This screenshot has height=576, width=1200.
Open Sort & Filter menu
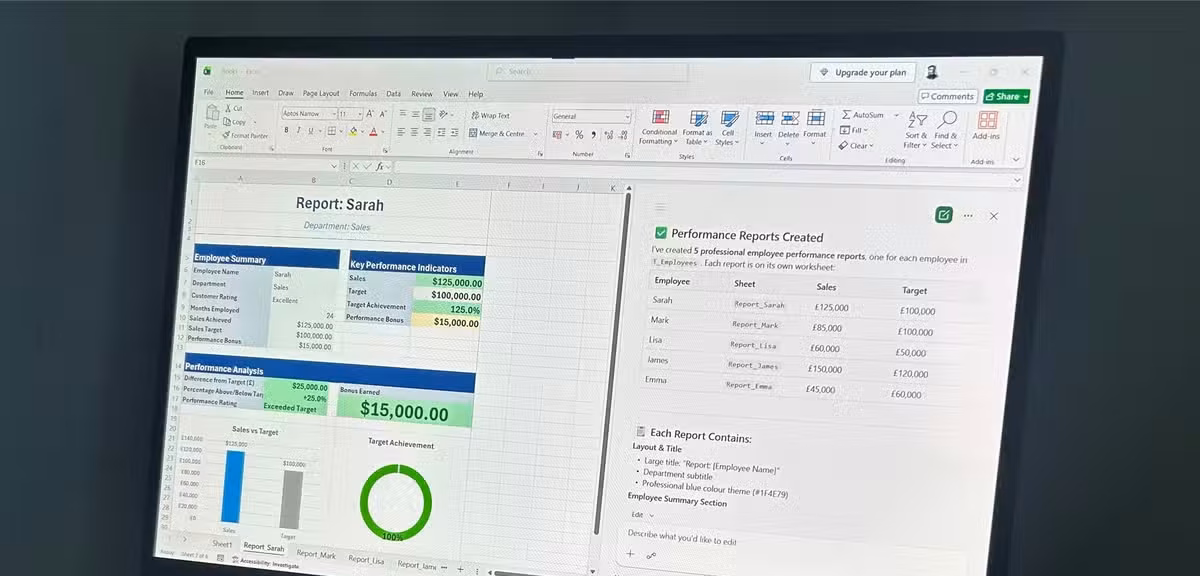click(917, 131)
